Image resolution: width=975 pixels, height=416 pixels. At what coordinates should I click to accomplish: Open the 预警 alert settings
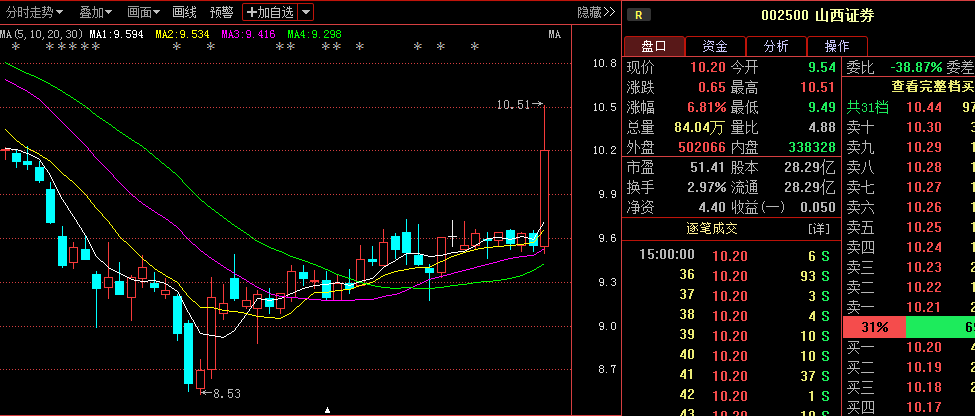click(x=221, y=12)
